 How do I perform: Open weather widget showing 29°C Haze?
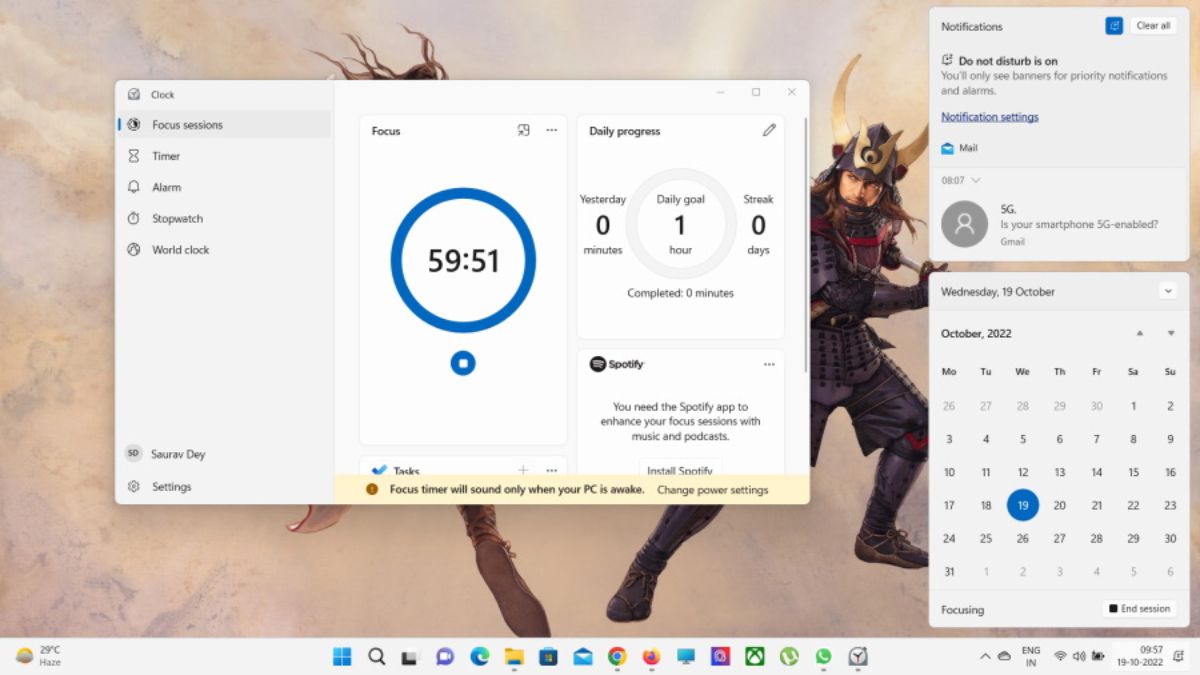39,656
